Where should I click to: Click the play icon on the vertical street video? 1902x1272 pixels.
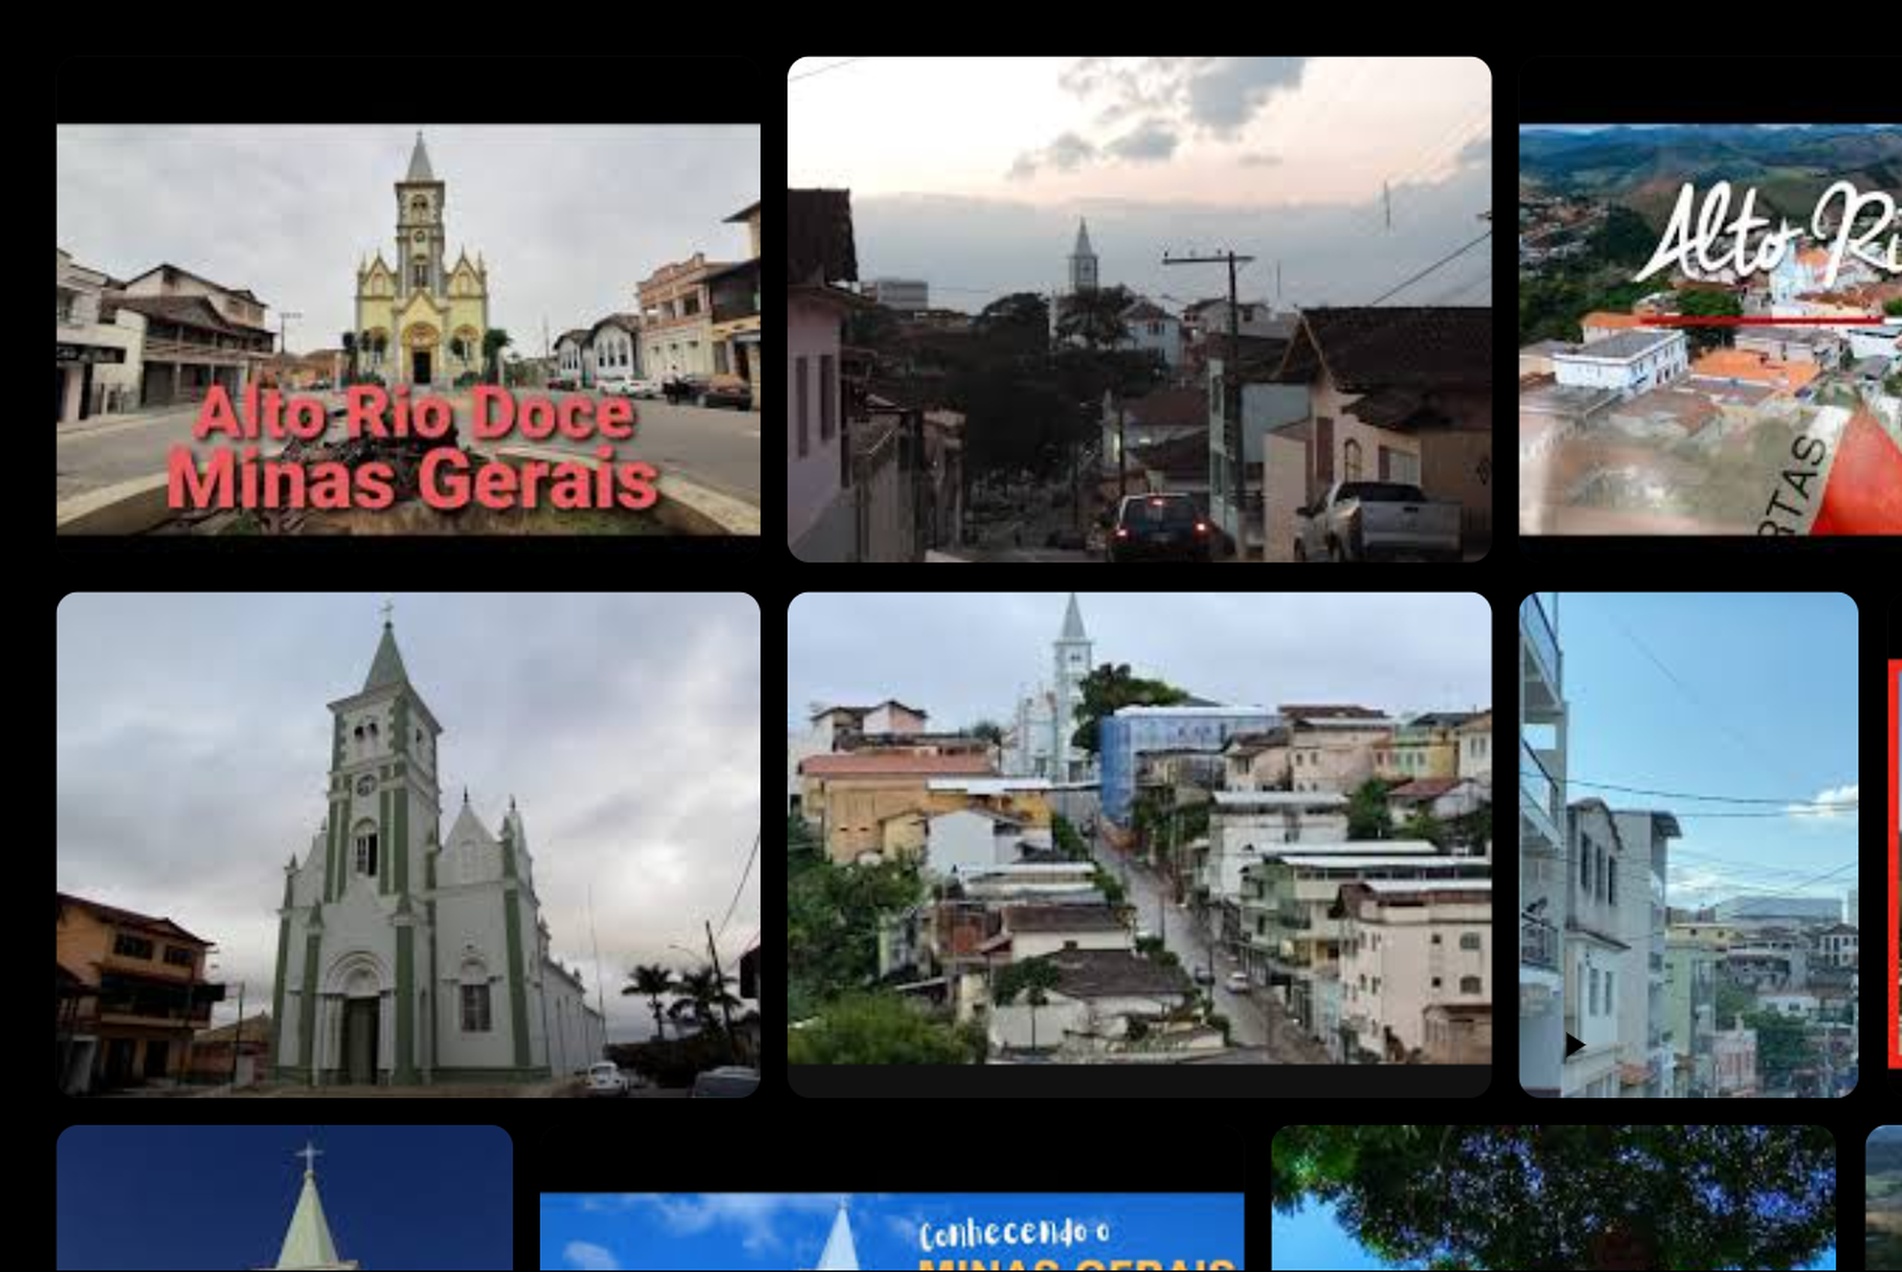point(1574,1045)
